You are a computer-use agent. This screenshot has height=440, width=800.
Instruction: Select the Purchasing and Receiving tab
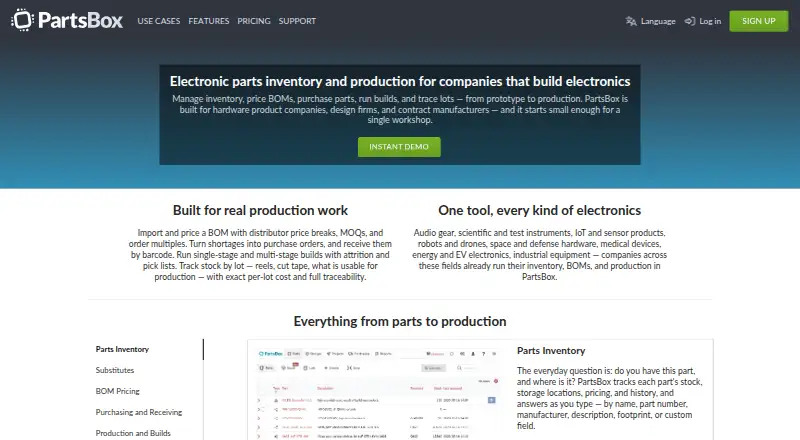(139, 412)
